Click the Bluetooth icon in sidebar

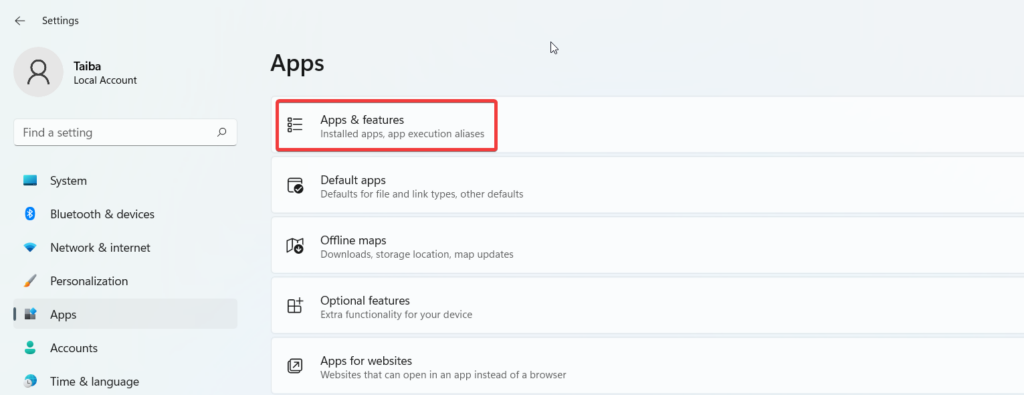(x=30, y=213)
